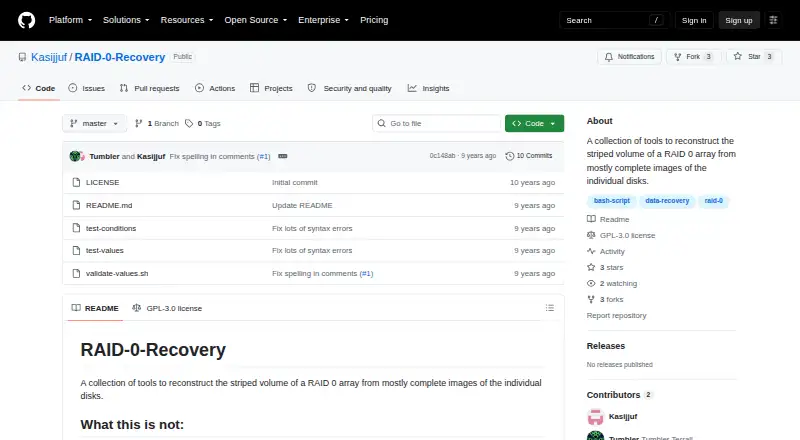Open the Pull requests tab
The width and height of the screenshot is (800, 440).
tap(149, 88)
